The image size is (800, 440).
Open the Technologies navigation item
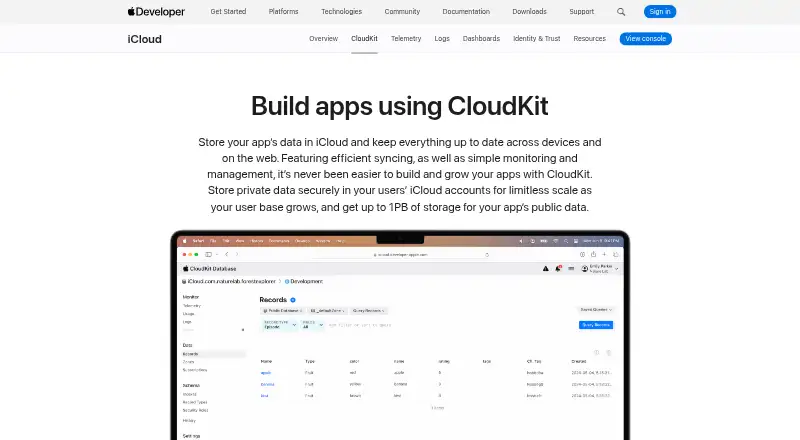(x=341, y=11)
